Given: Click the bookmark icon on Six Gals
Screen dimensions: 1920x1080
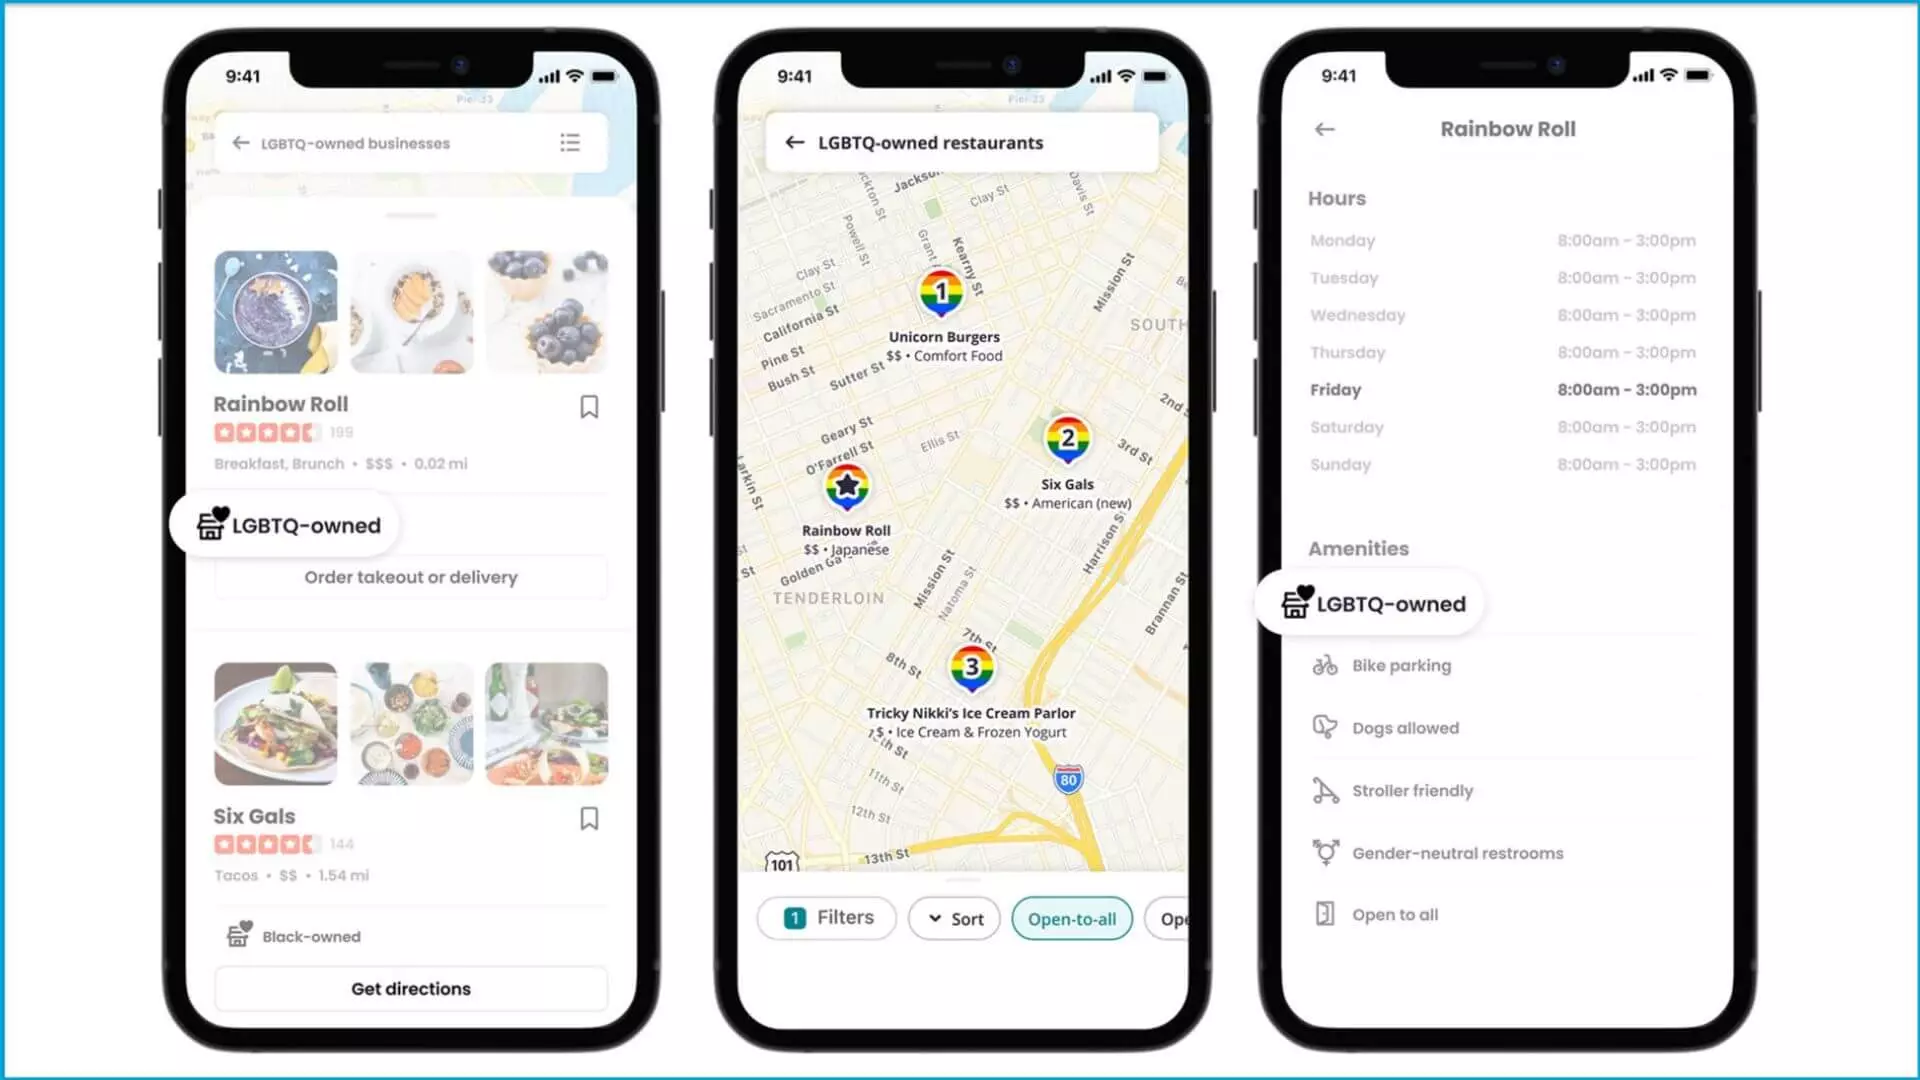Looking at the screenshot, I should 591,818.
